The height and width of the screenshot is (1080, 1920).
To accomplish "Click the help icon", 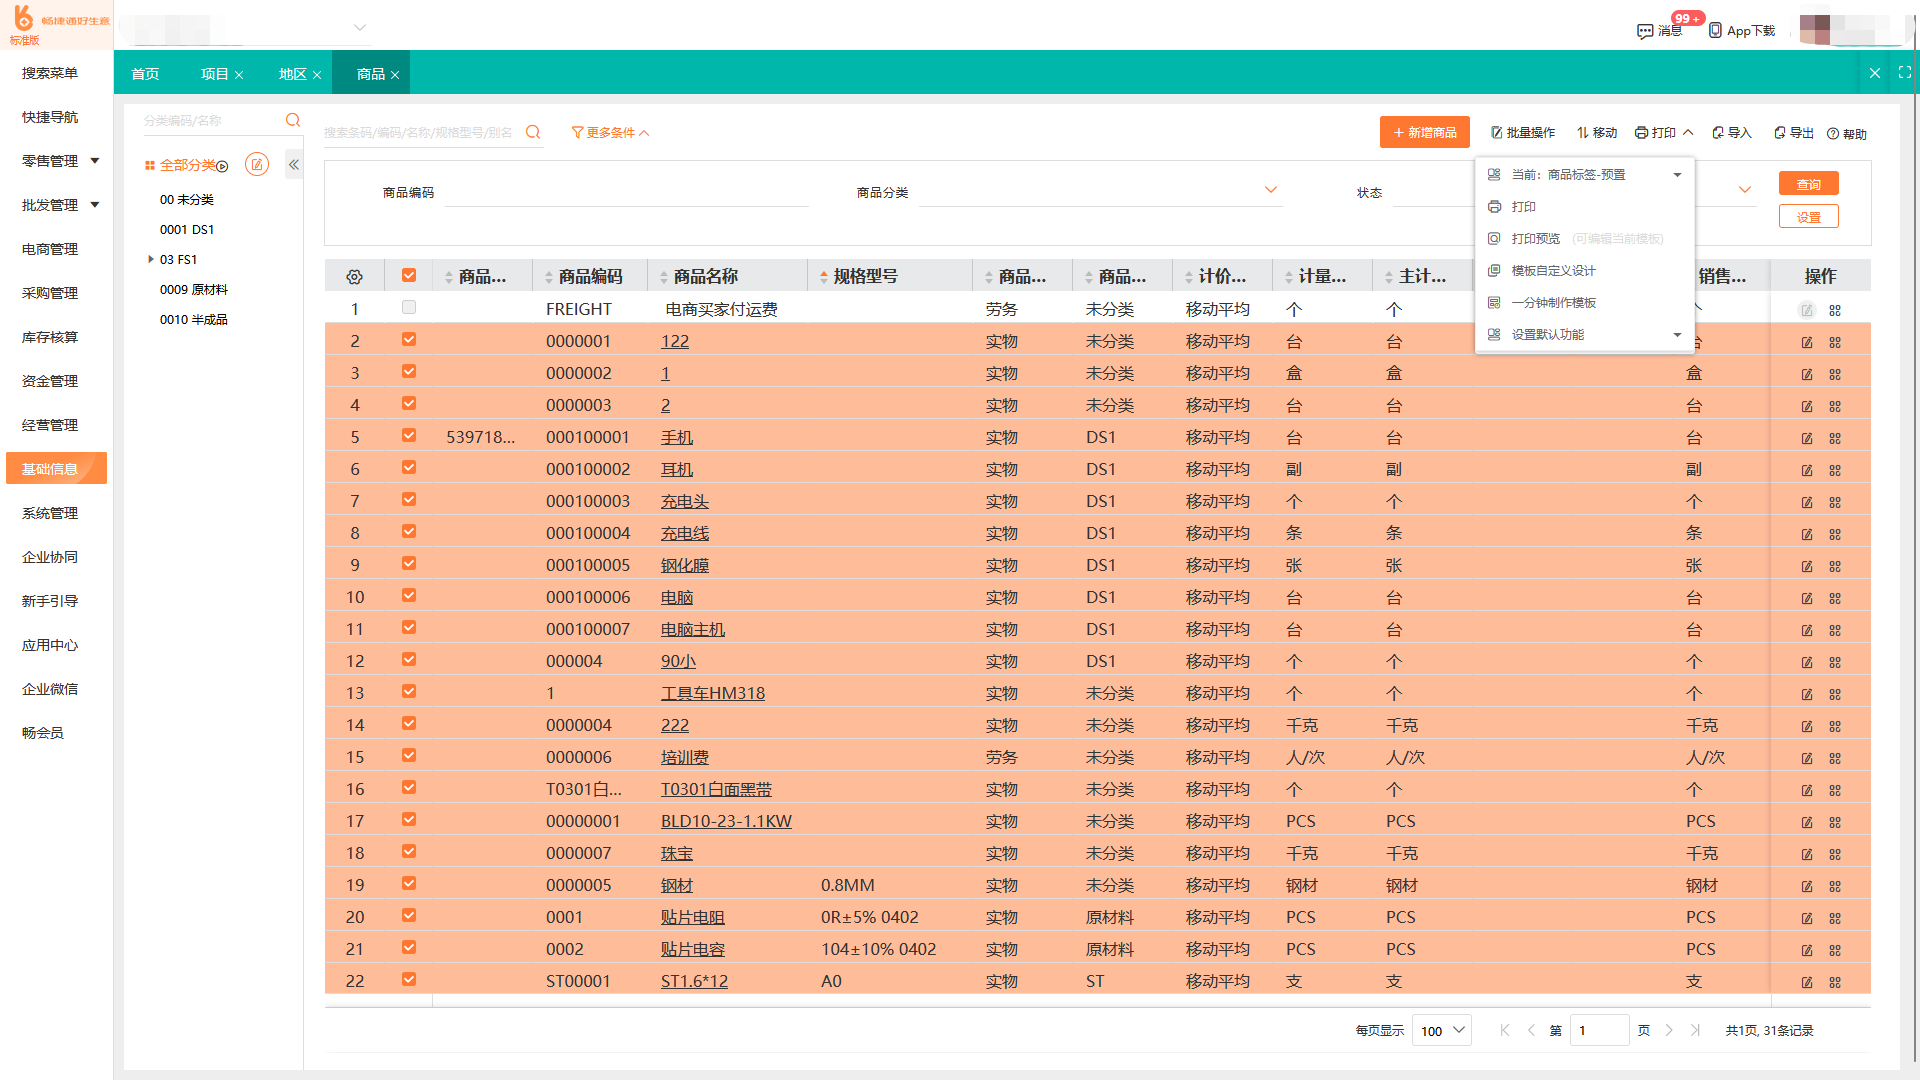I will pos(1833,132).
